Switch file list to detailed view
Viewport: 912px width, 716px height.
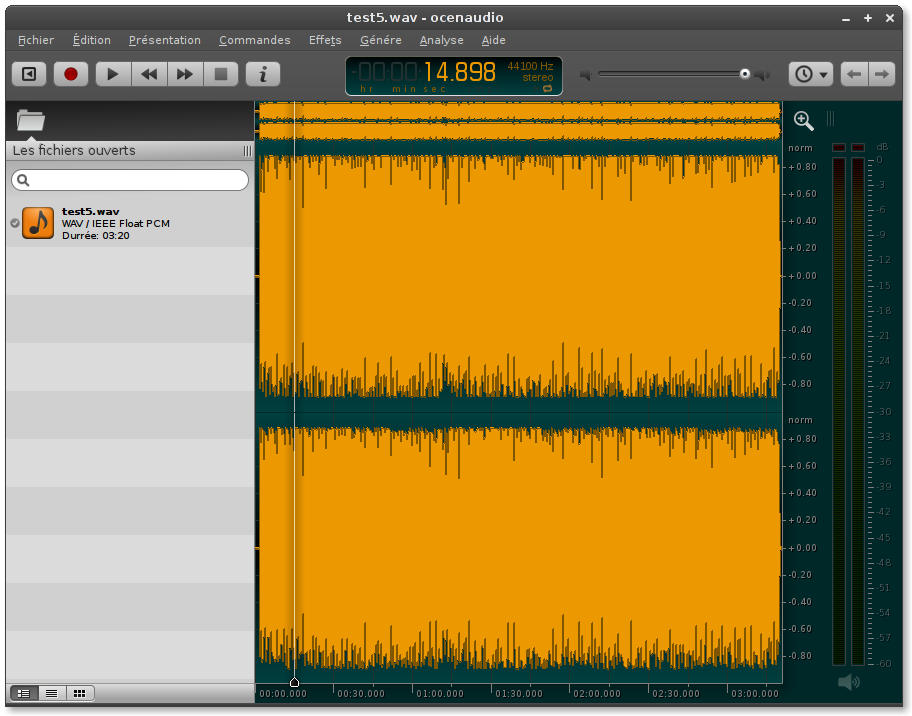click(23, 693)
